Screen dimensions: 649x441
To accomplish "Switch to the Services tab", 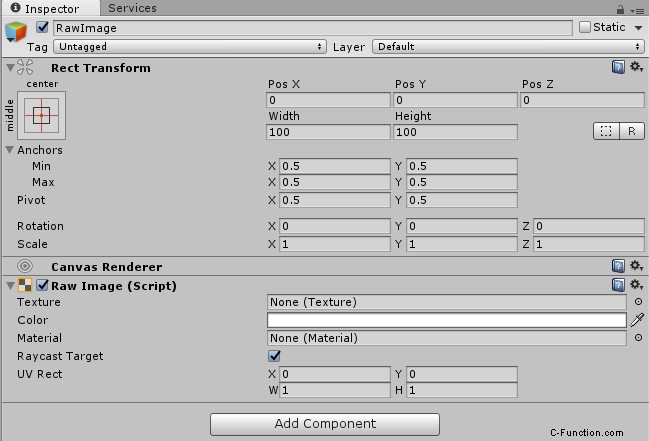I will (132, 8).
